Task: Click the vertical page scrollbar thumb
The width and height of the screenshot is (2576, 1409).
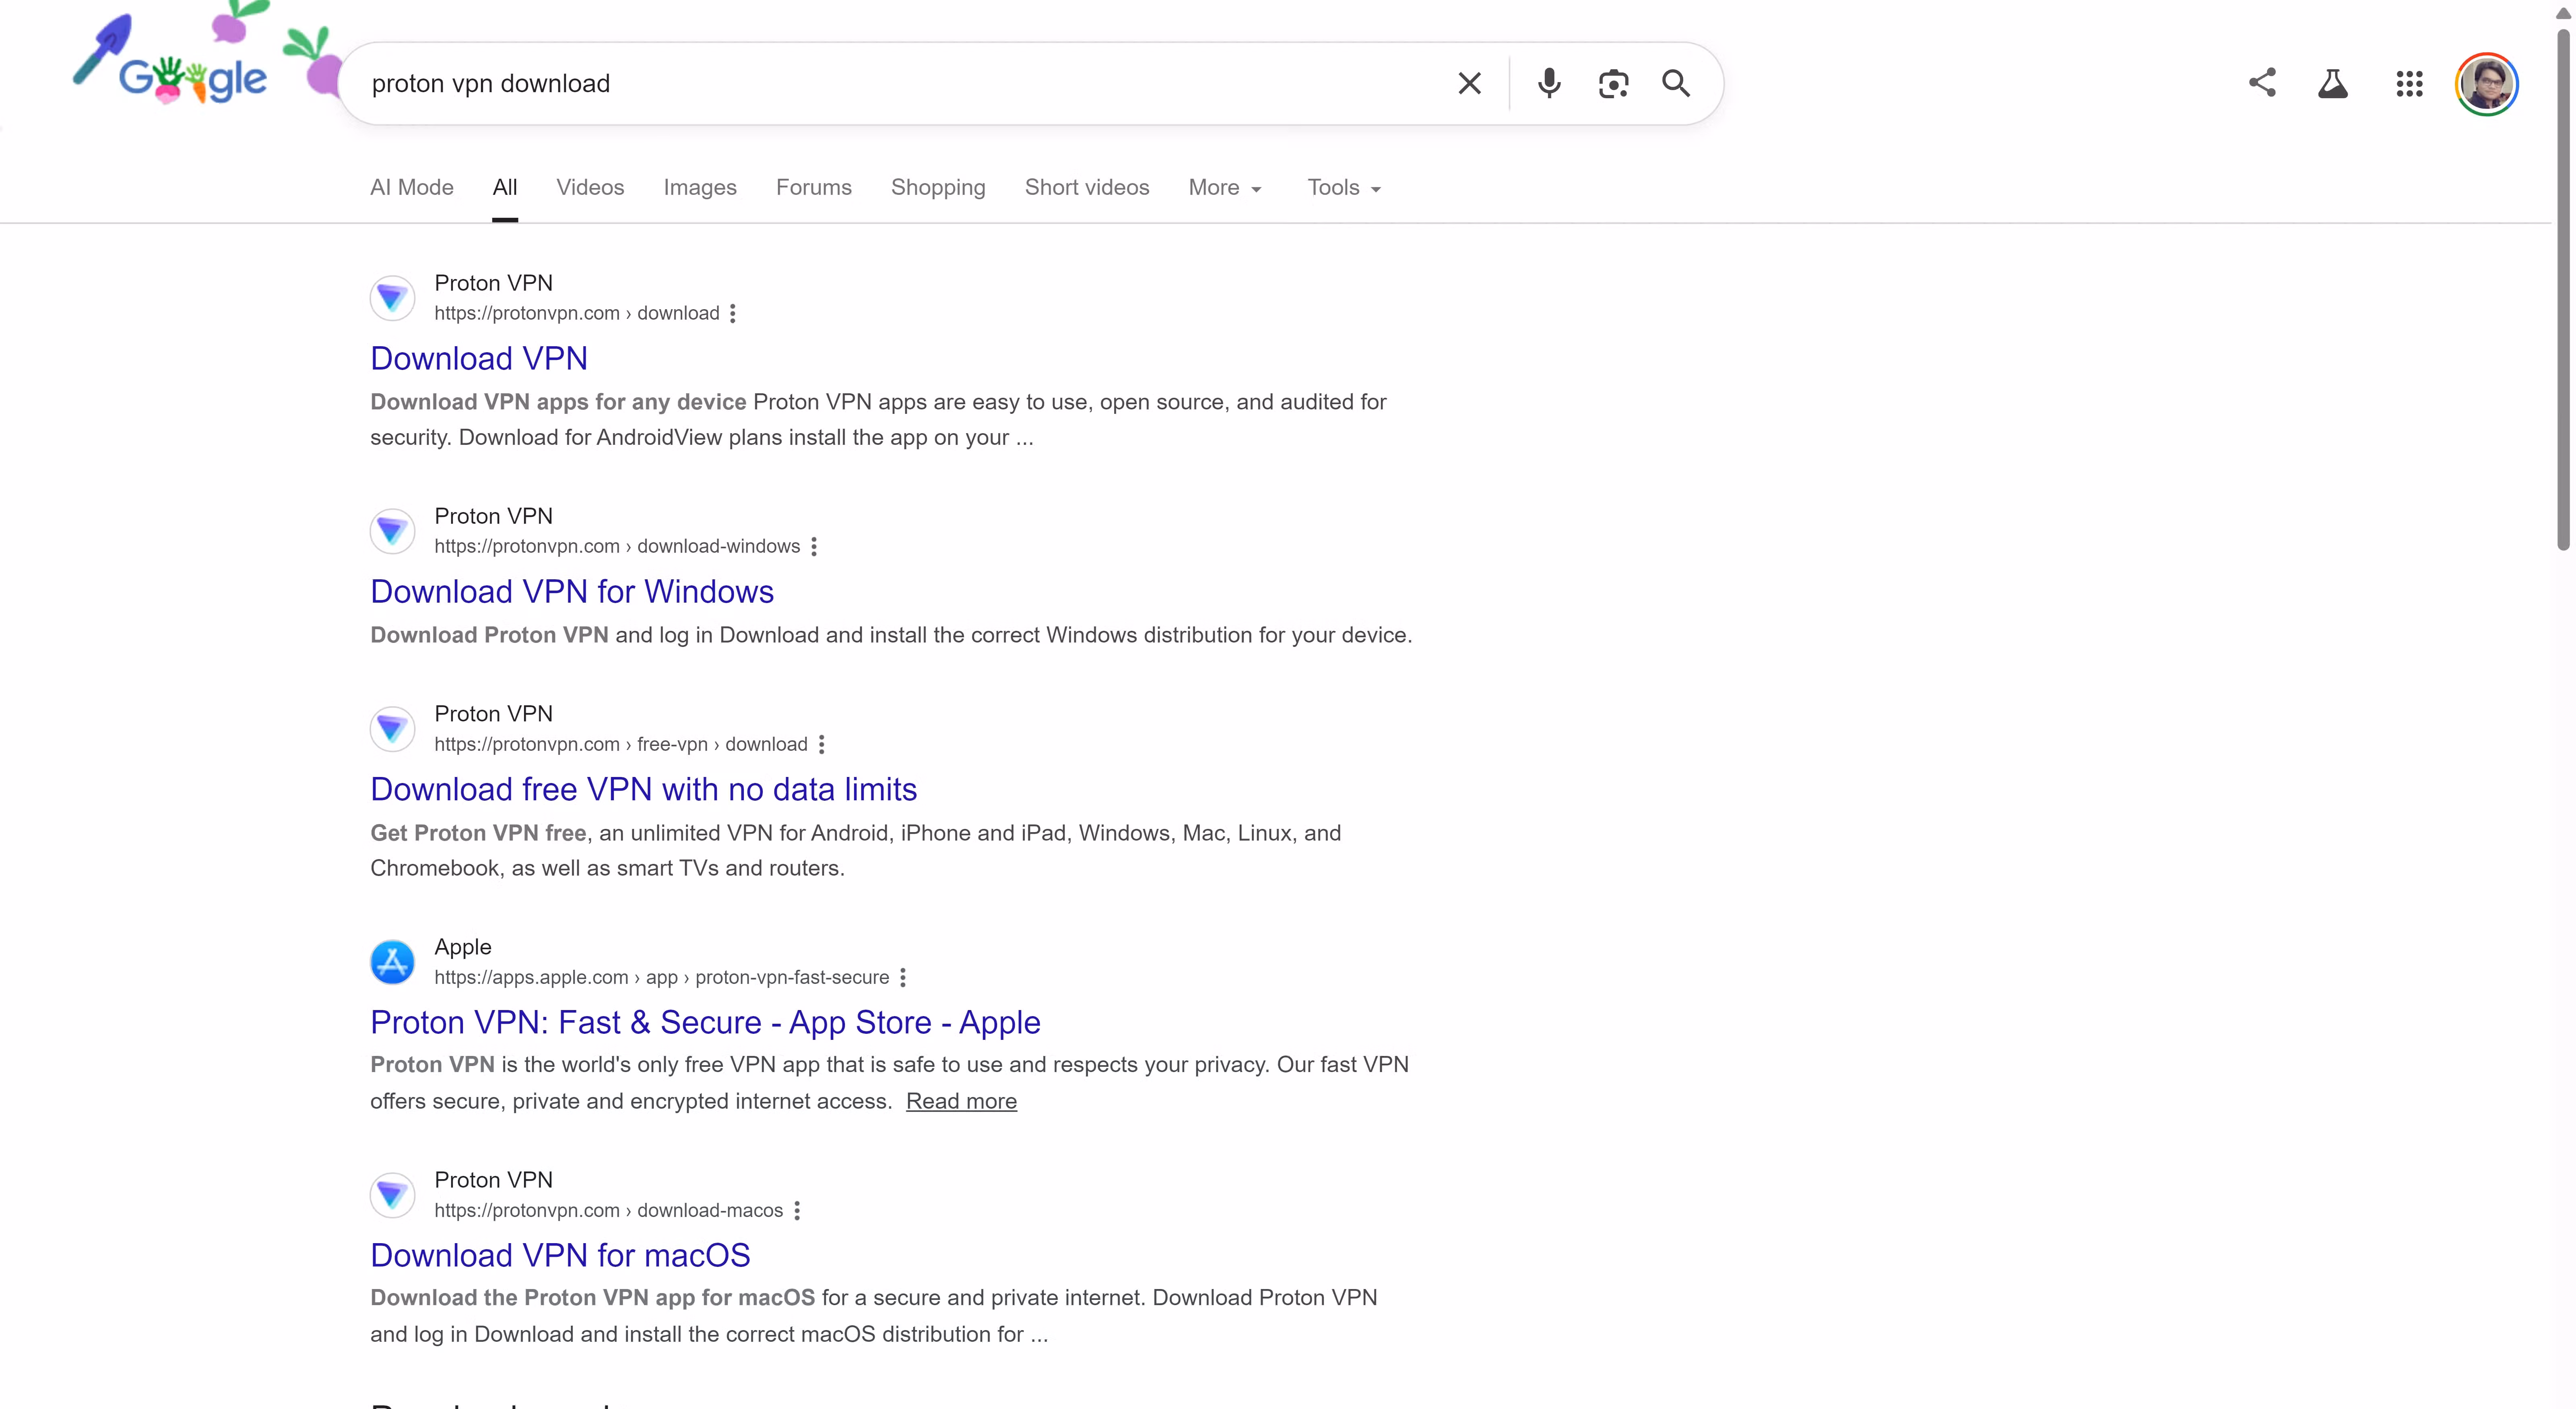Action: (x=2563, y=290)
